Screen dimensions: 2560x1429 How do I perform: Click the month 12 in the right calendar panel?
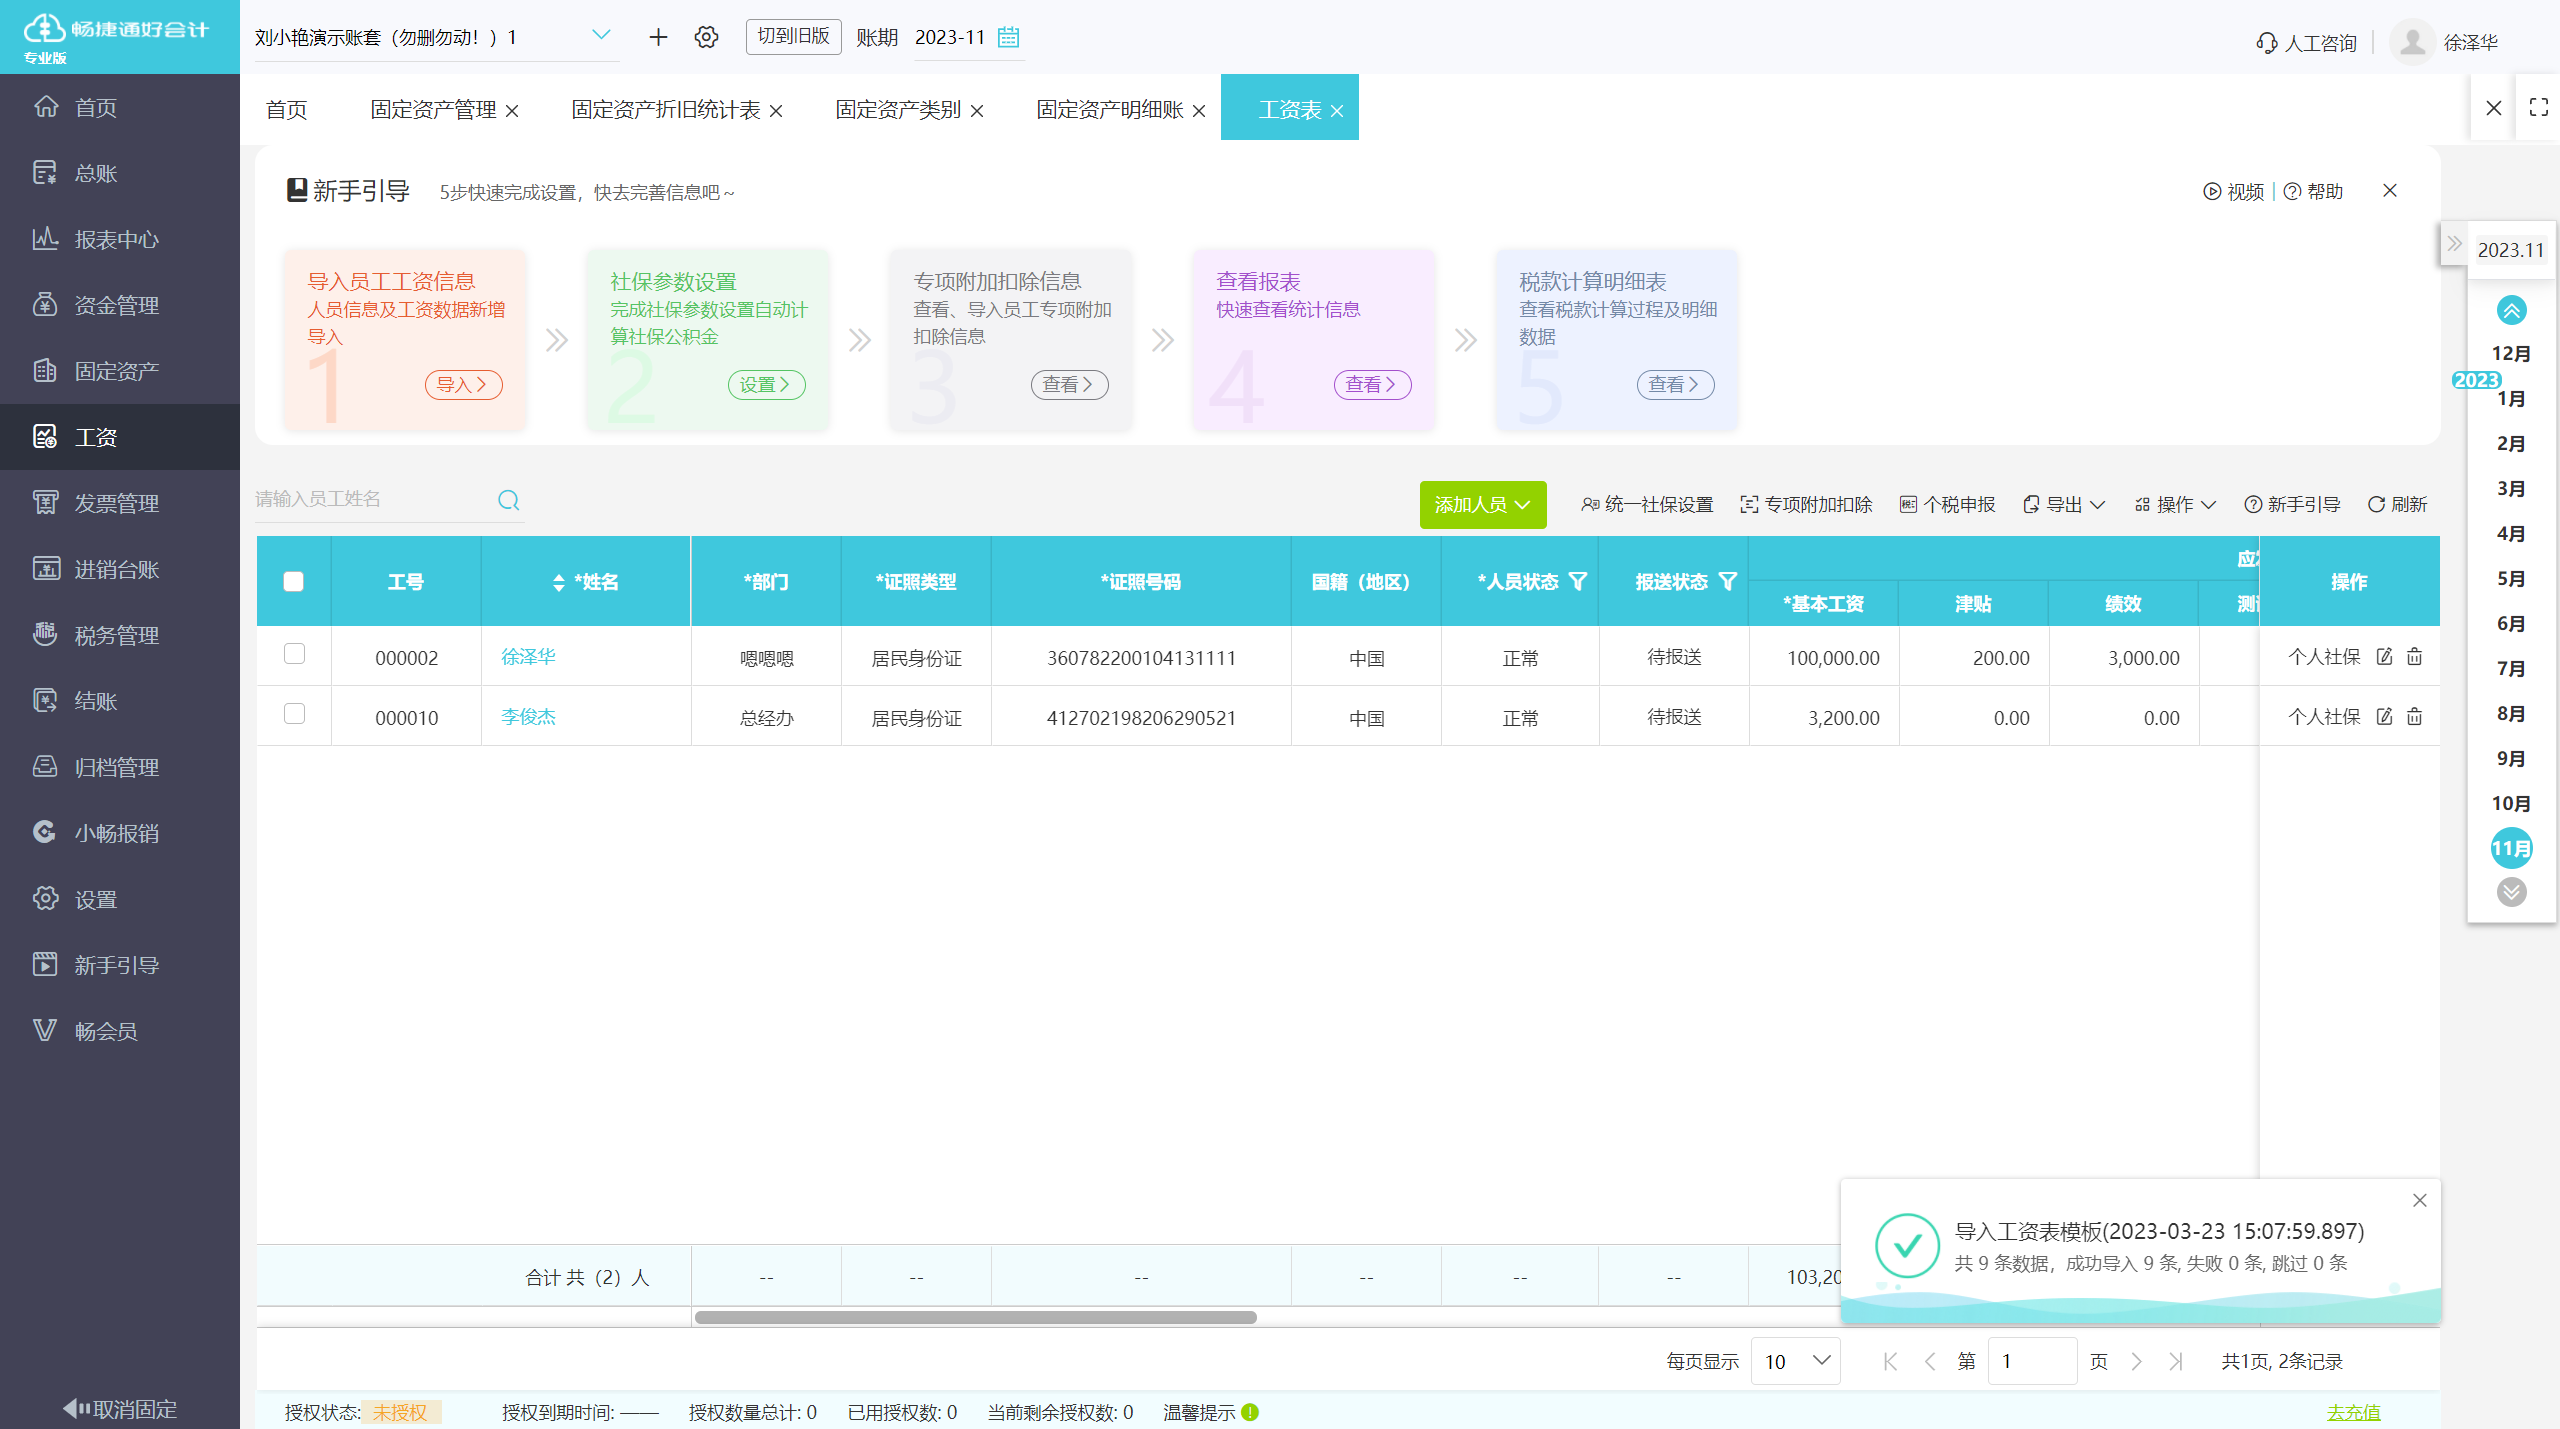2513,352
